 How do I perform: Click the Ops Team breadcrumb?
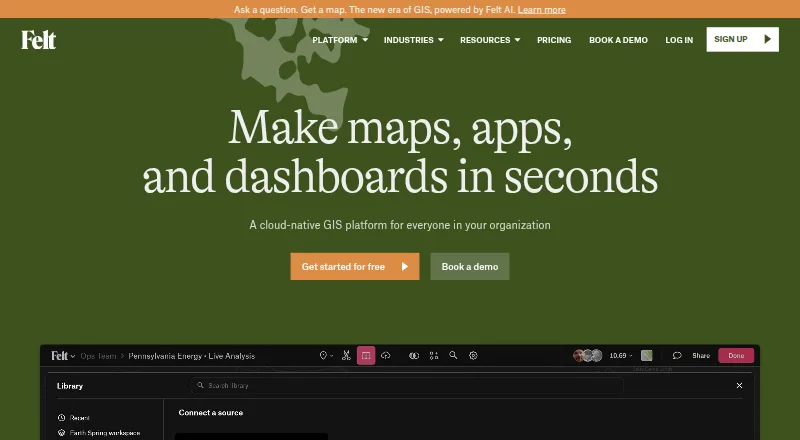click(98, 356)
